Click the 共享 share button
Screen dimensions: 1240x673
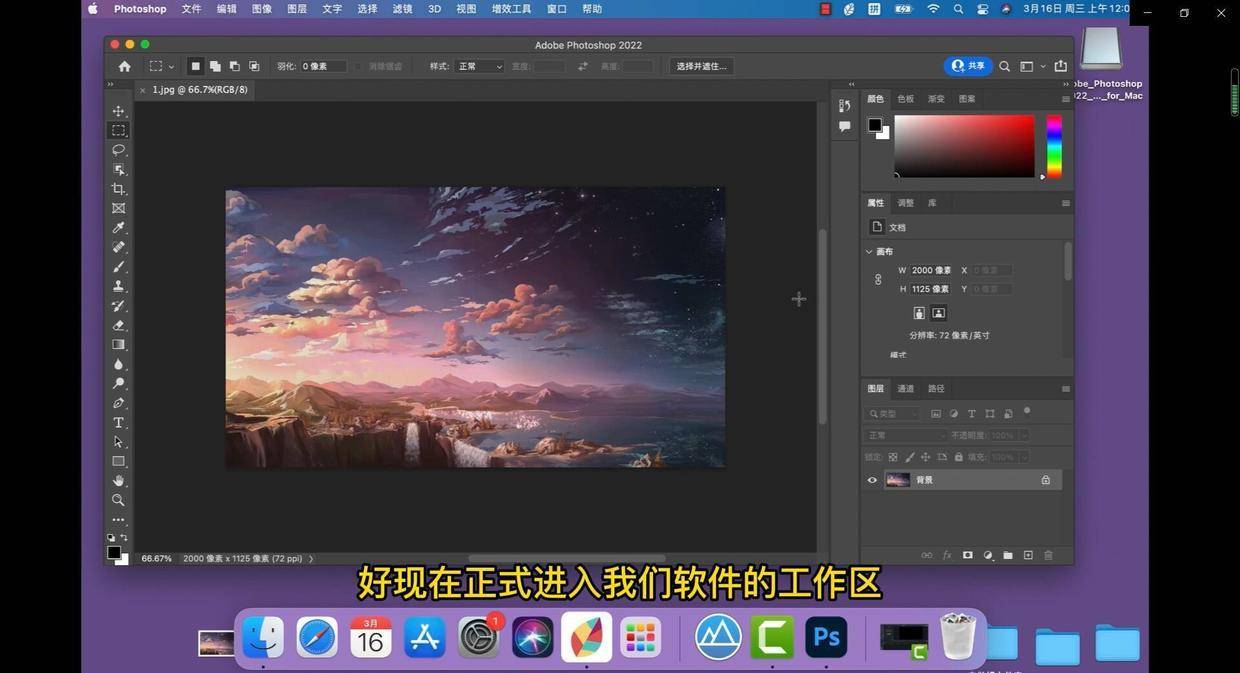click(x=968, y=66)
